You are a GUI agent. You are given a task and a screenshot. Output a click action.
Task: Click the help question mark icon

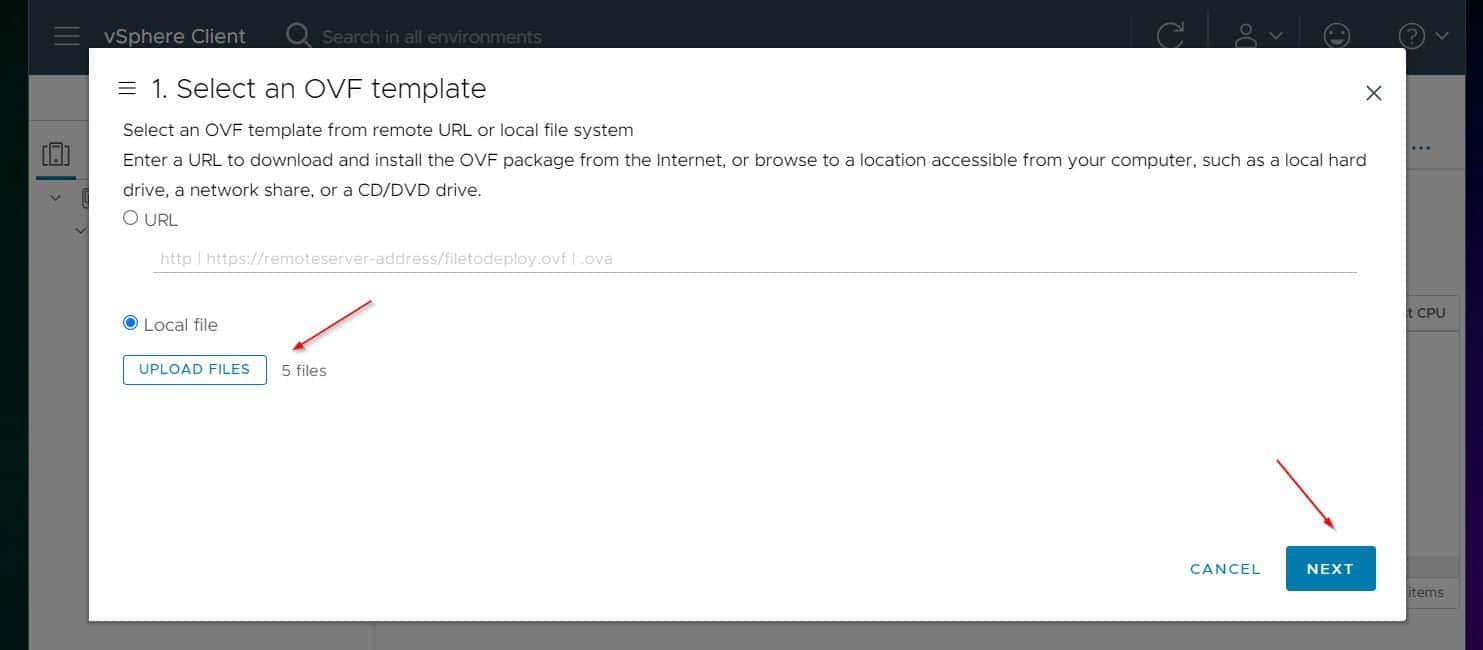pyautogui.click(x=1410, y=36)
